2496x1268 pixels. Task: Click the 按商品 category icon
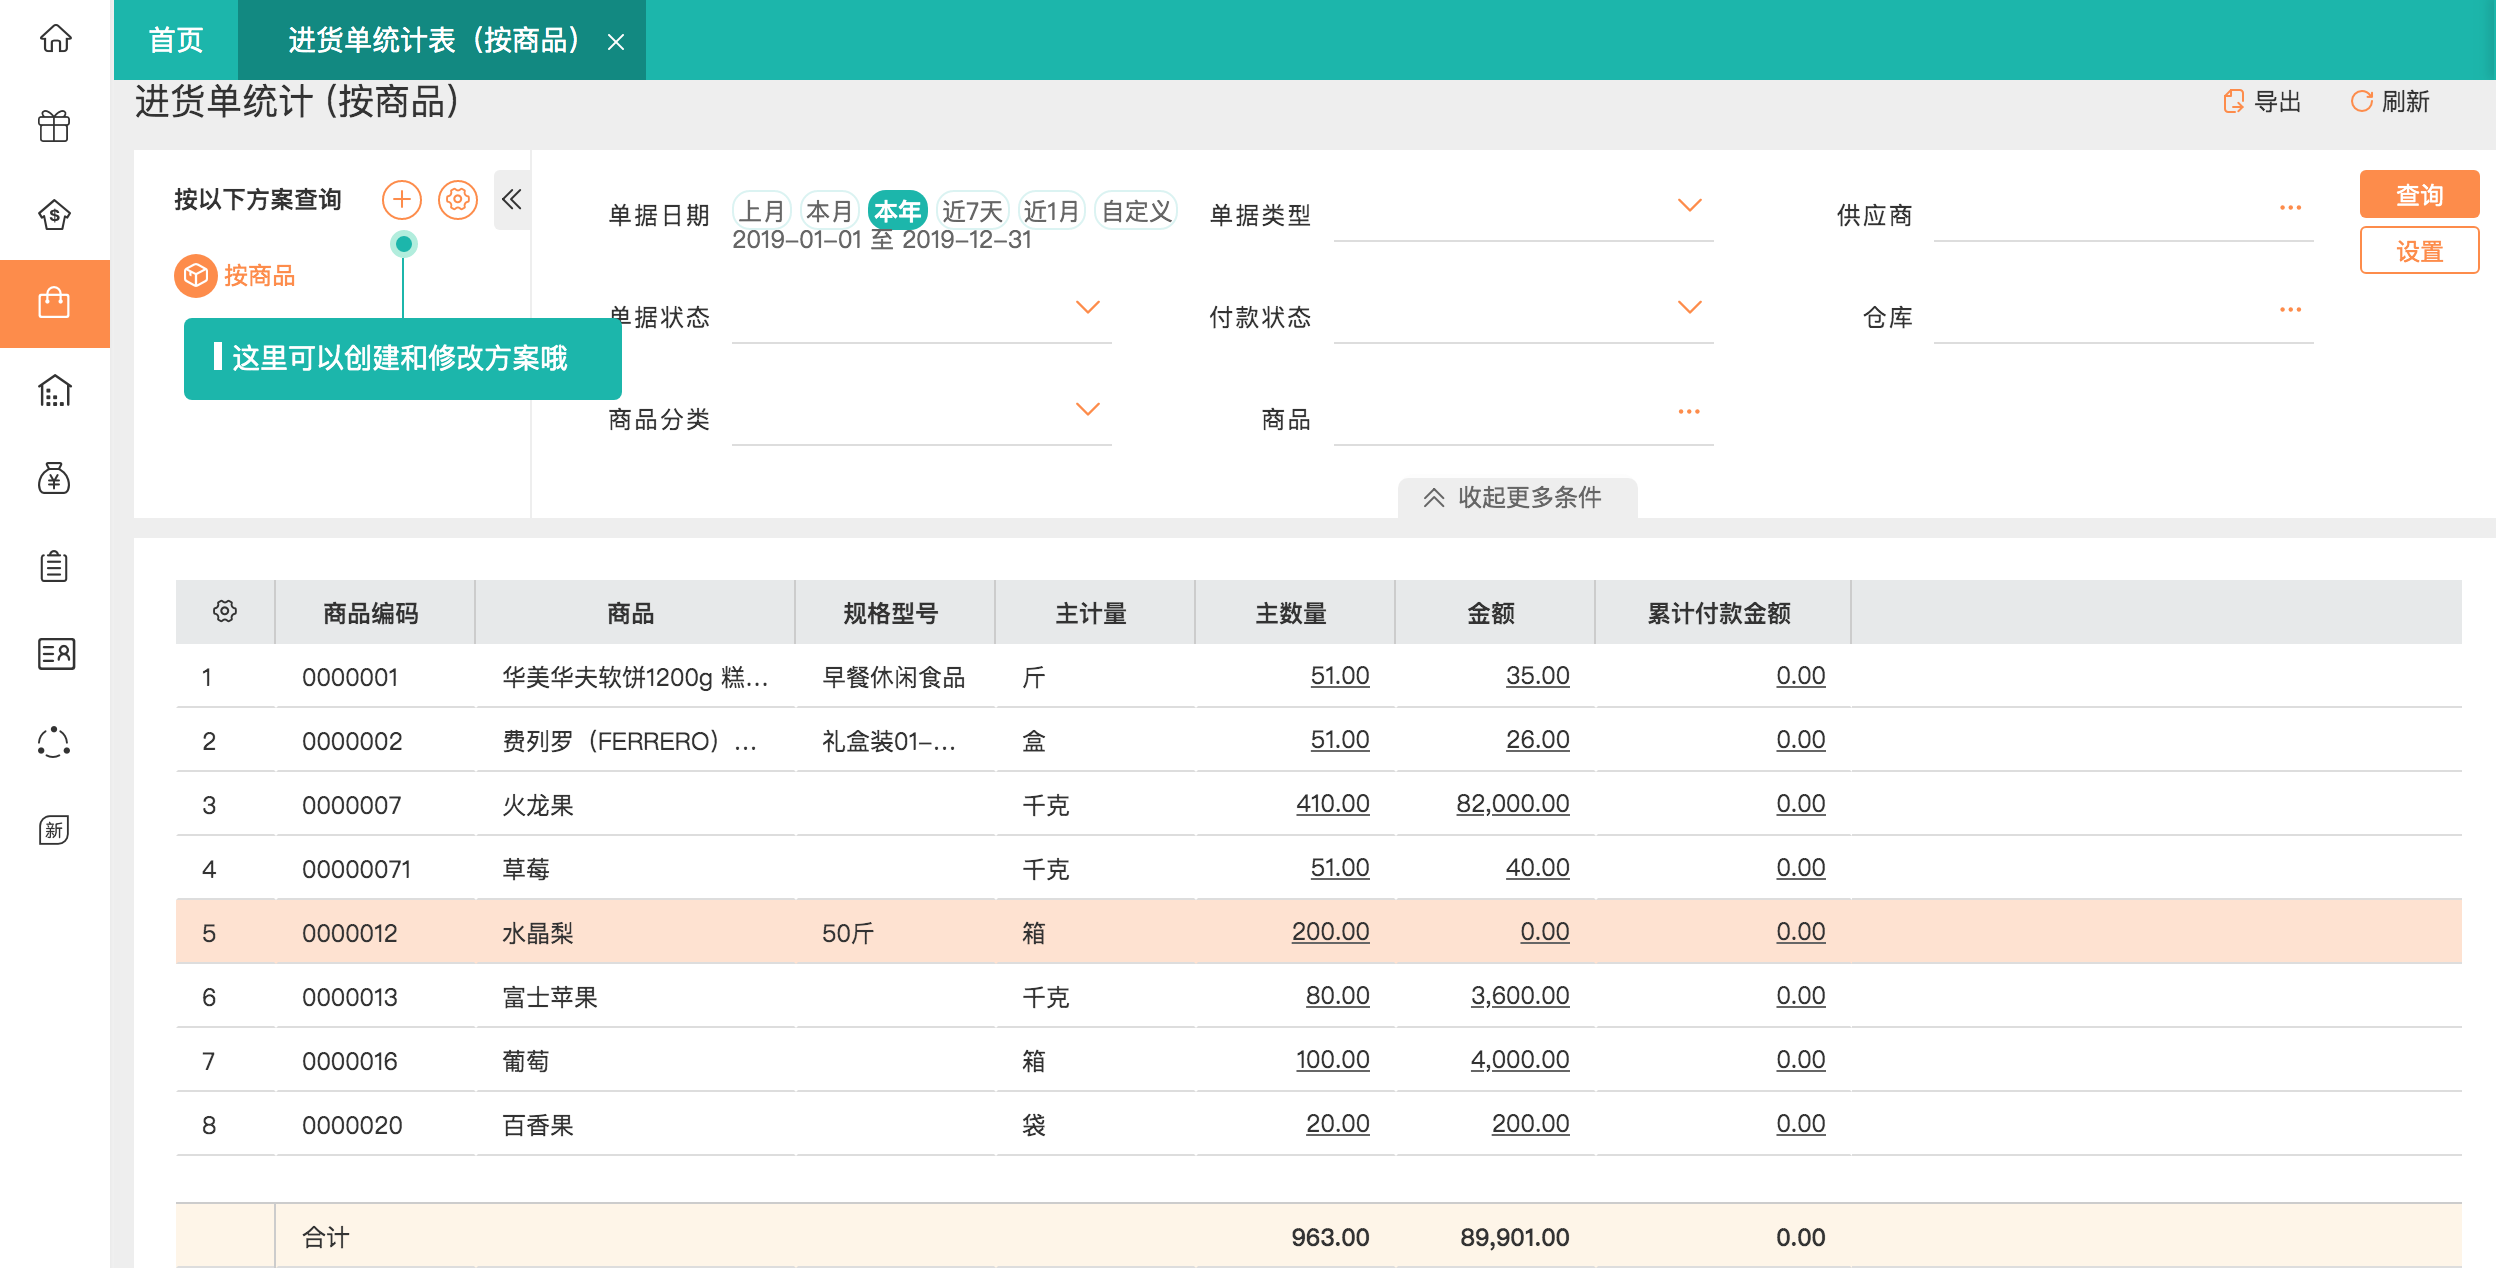(192, 275)
